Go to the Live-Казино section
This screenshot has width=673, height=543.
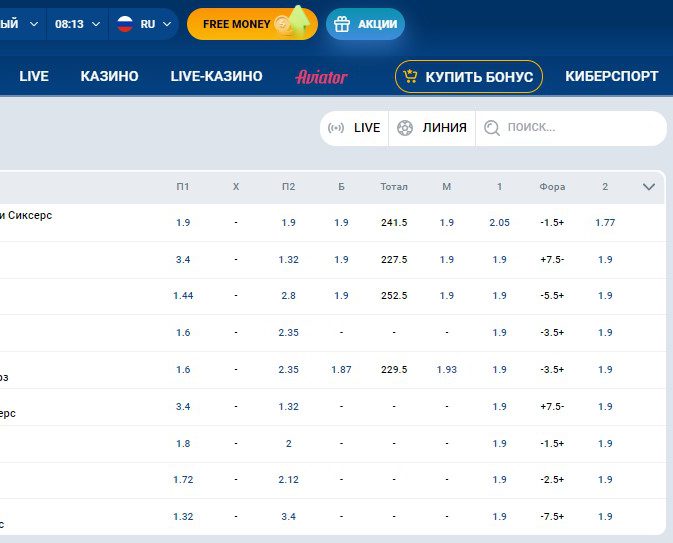click(x=216, y=76)
